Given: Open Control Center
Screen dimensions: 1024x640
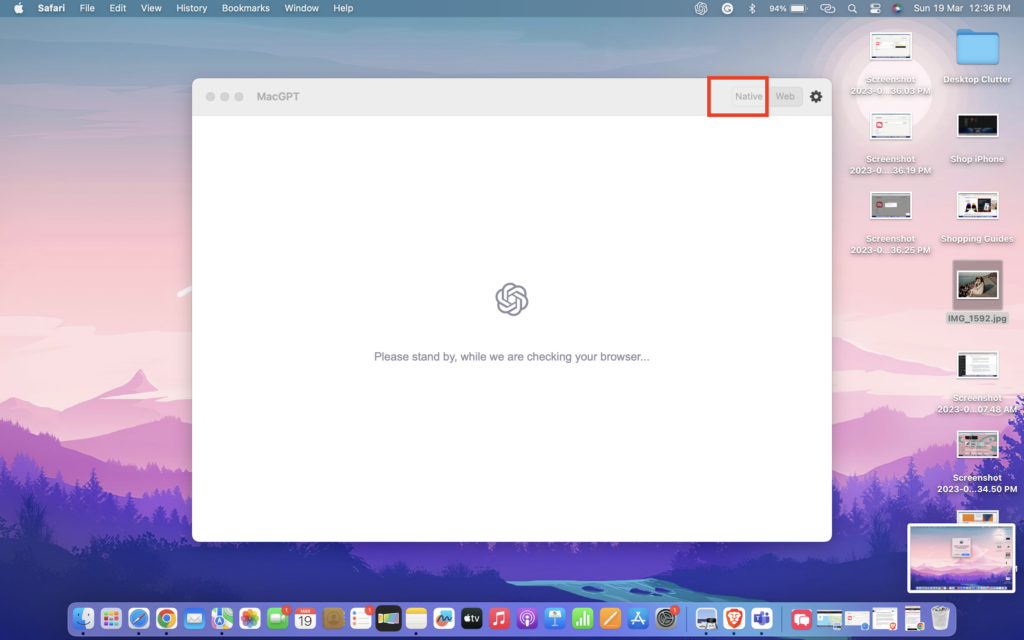Looking at the screenshot, I should (x=874, y=8).
